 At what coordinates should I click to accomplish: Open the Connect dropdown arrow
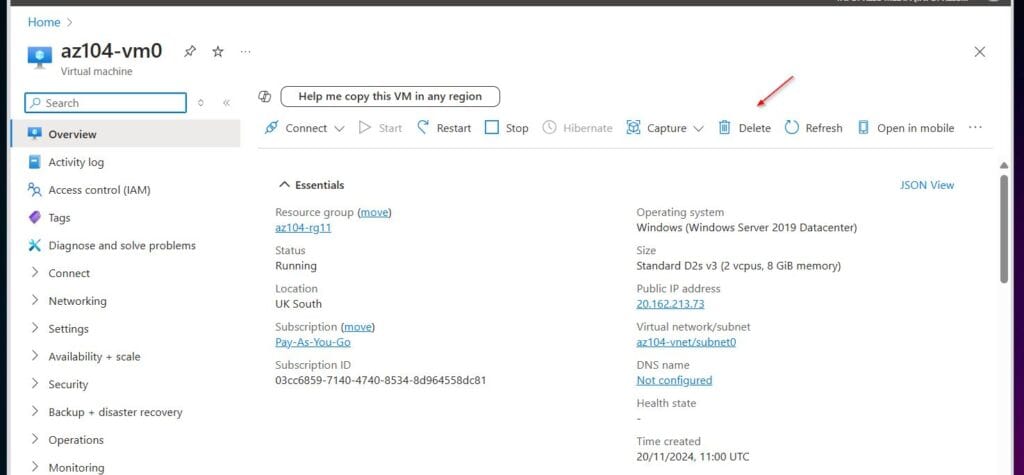(x=339, y=129)
